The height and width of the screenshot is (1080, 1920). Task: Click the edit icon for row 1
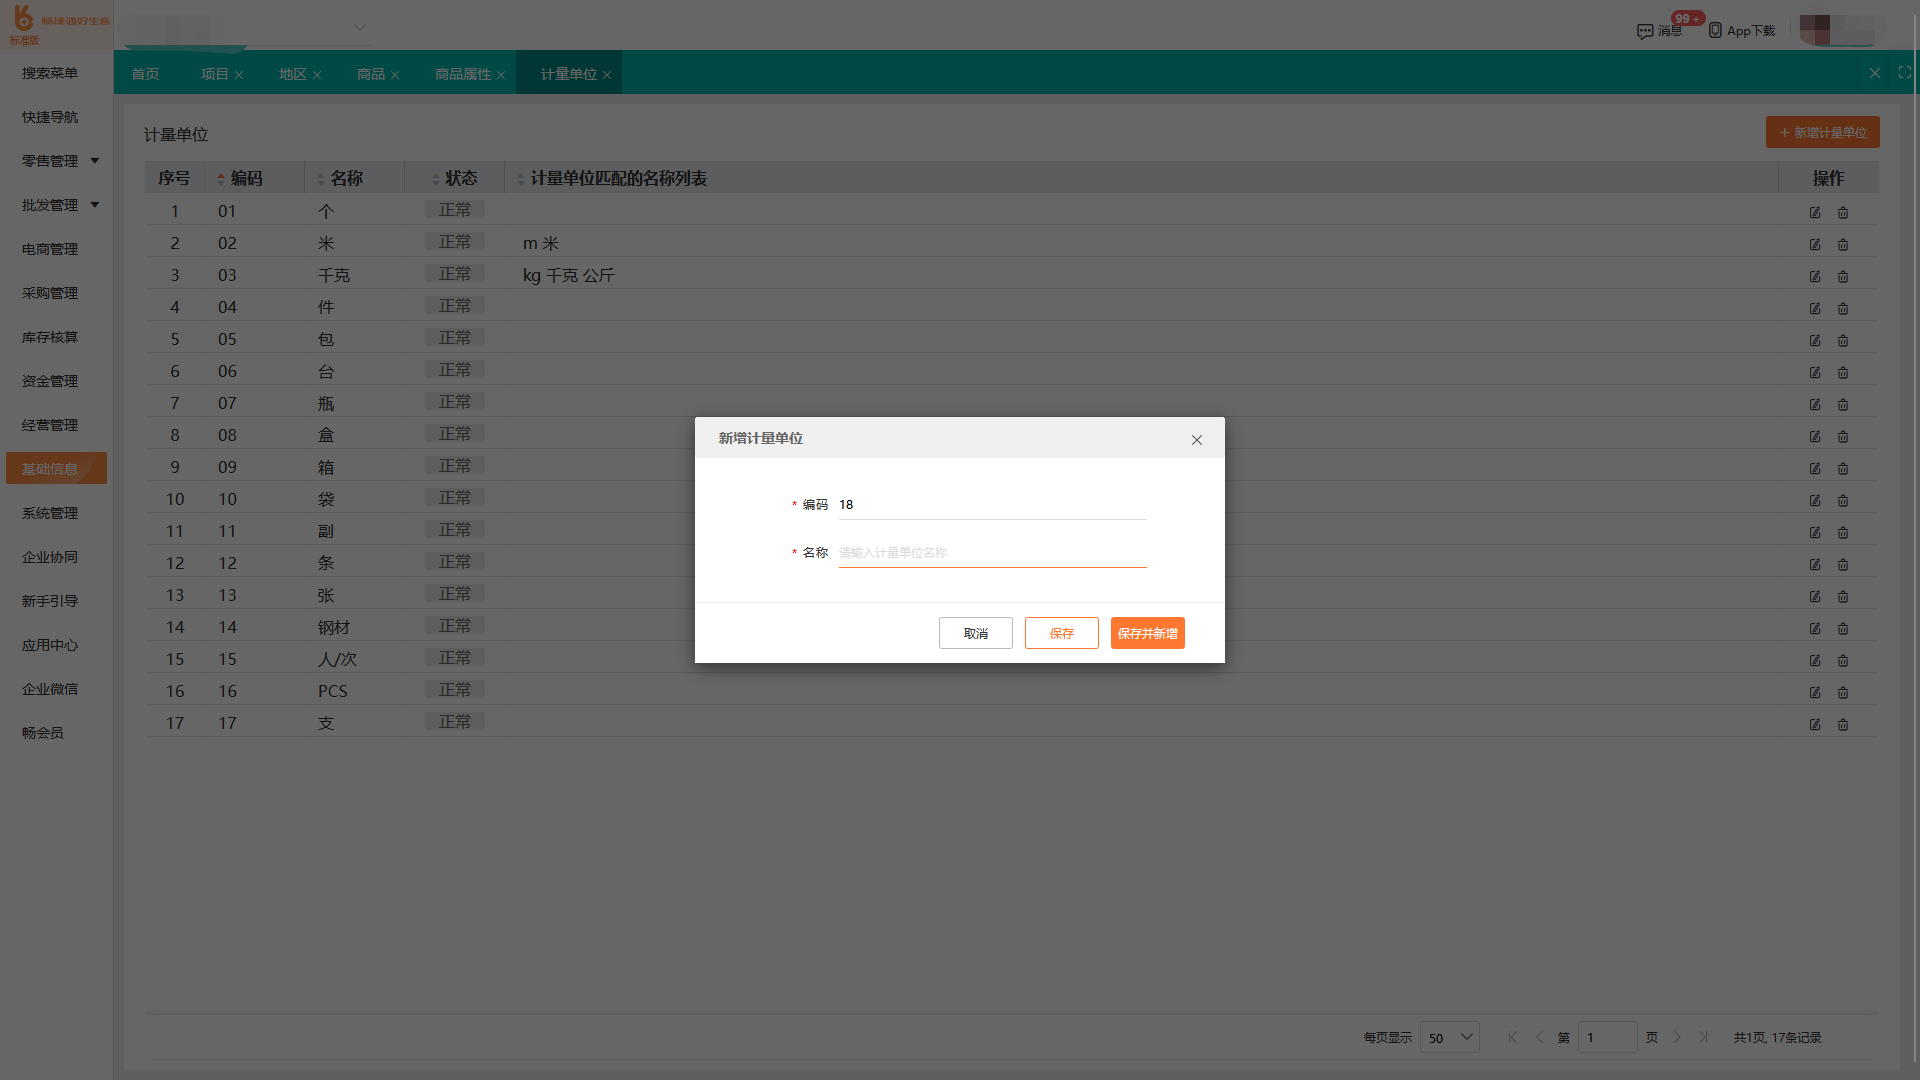pyautogui.click(x=1815, y=212)
